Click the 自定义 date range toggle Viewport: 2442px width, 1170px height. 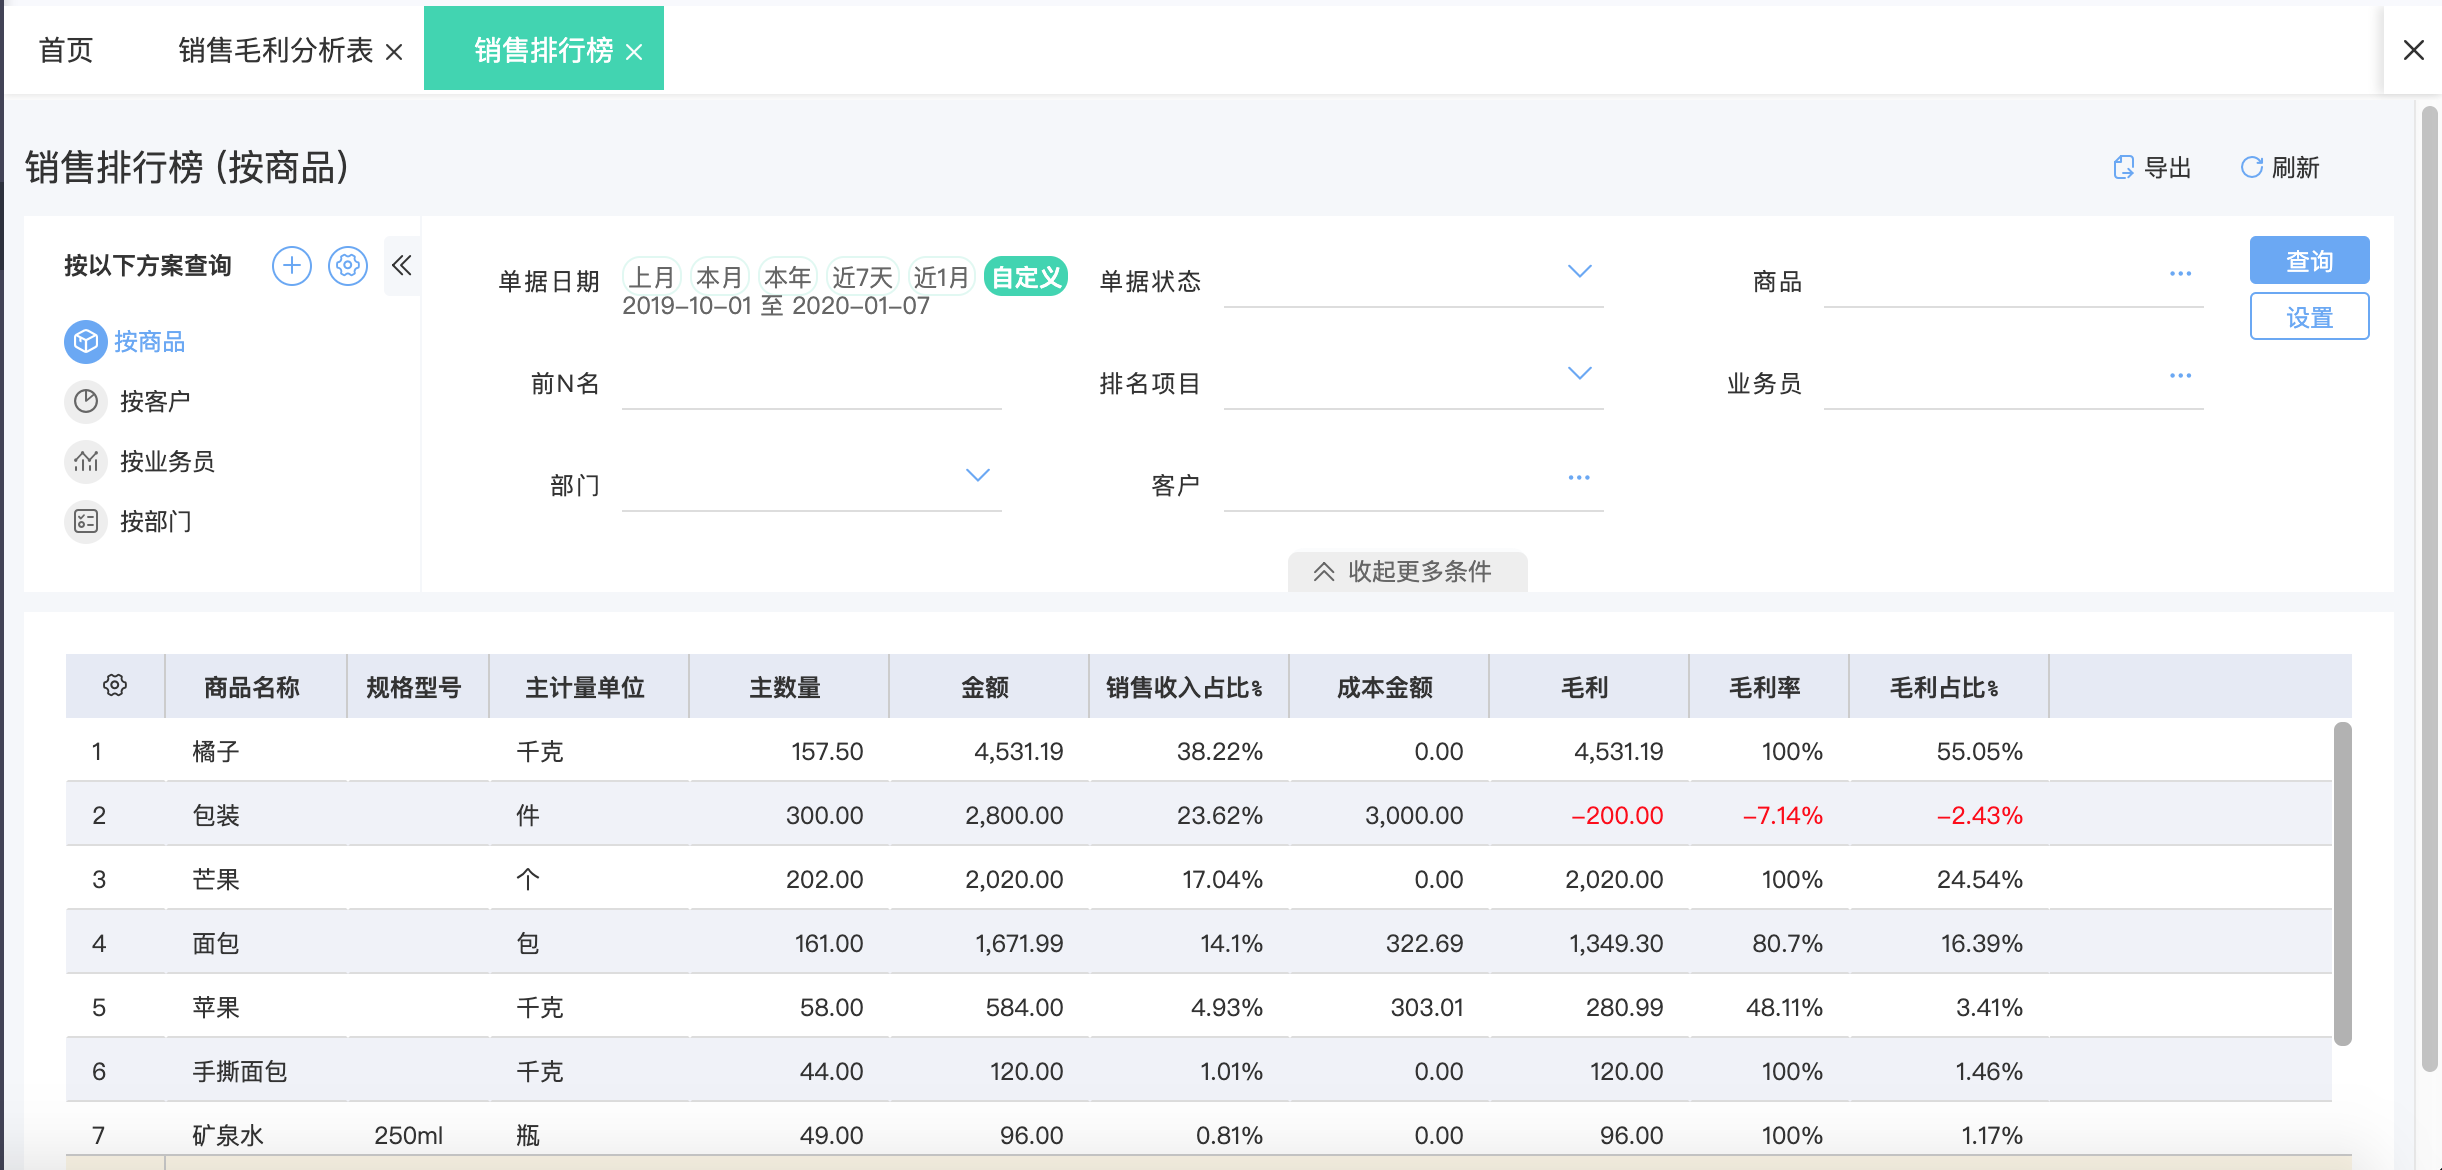[x=1023, y=277]
